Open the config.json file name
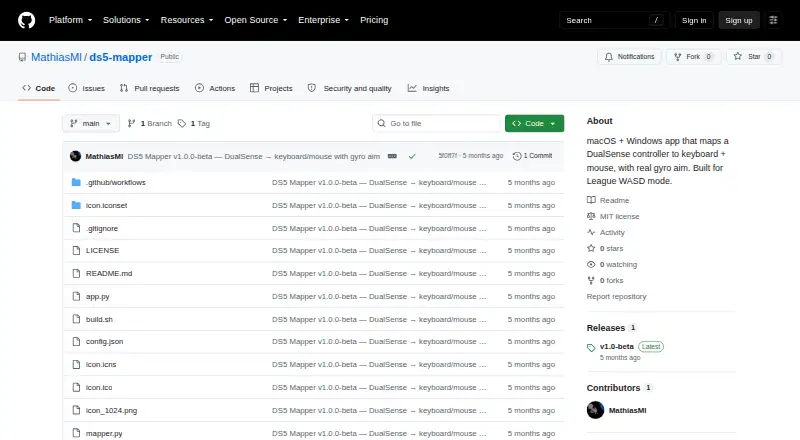This screenshot has height=440, width=800. (105, 341)
